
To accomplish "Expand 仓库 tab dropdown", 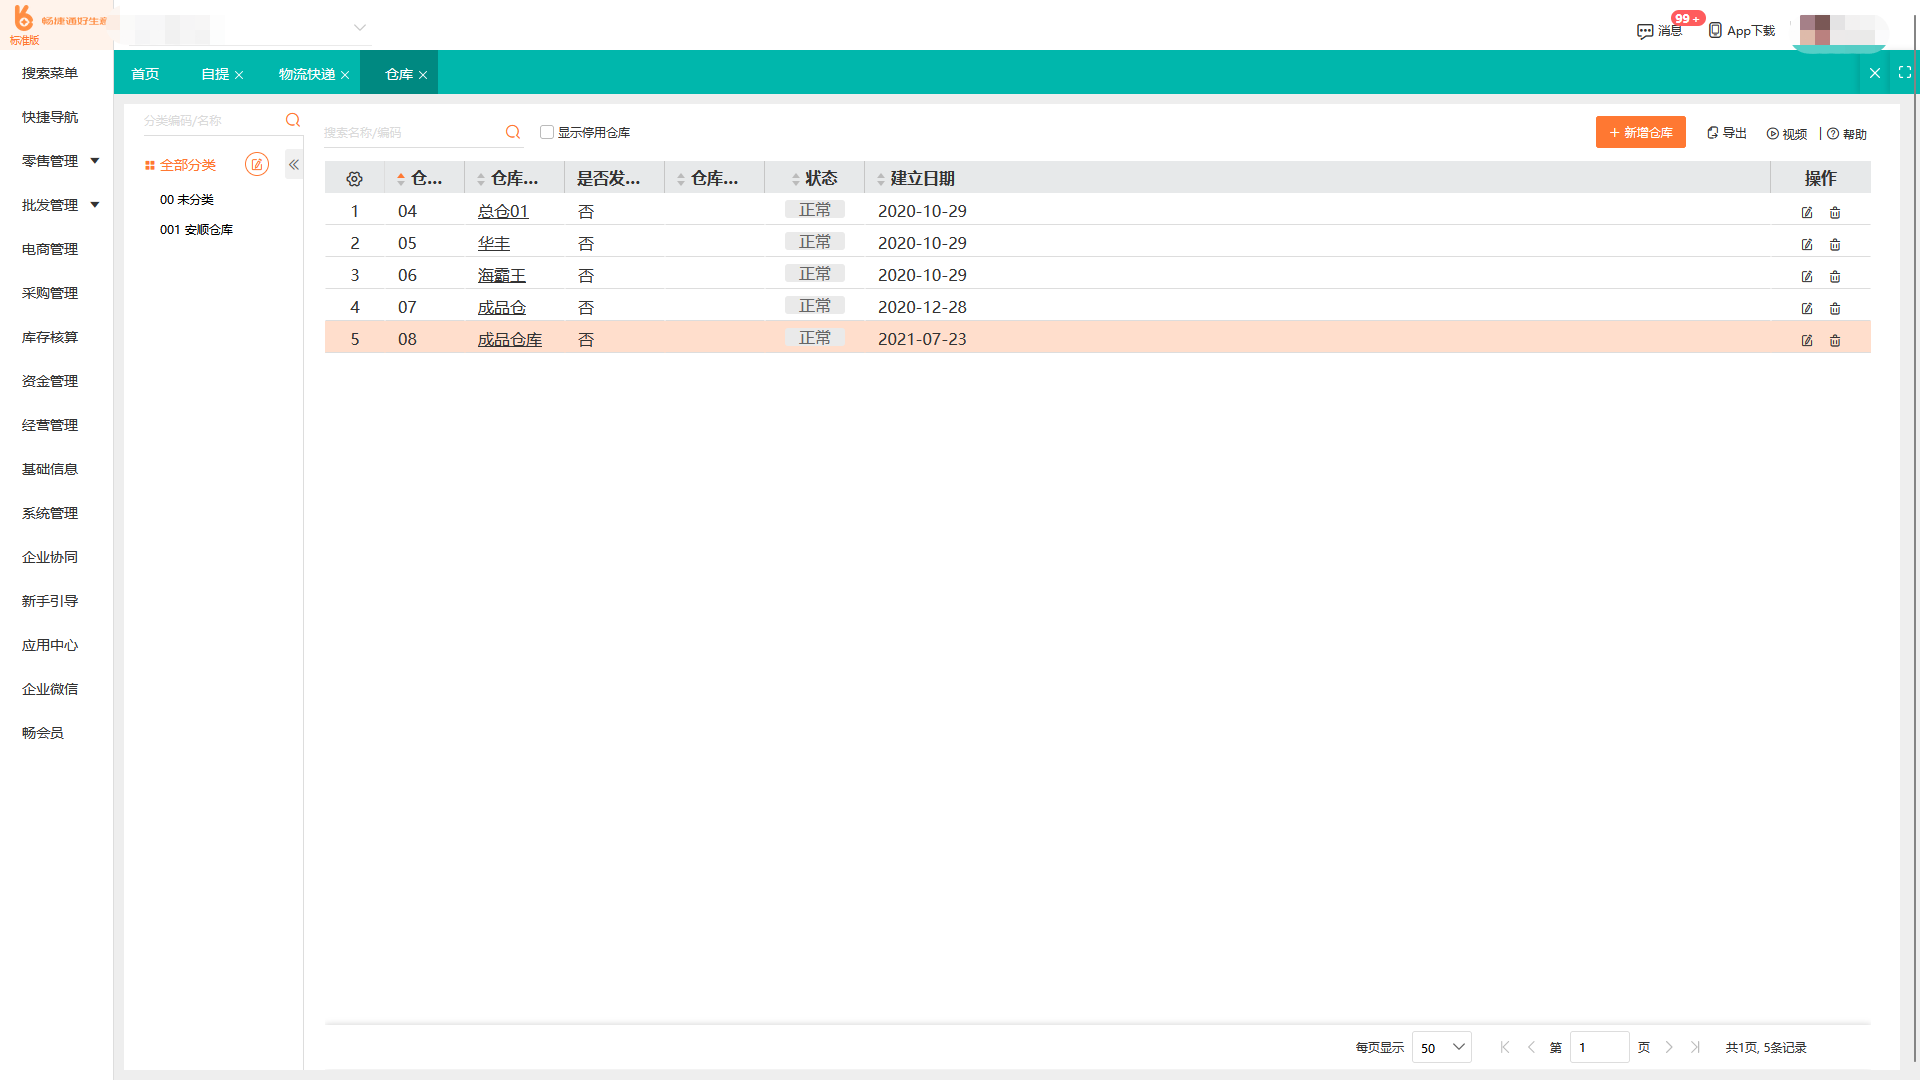I will tap(400, 73).
